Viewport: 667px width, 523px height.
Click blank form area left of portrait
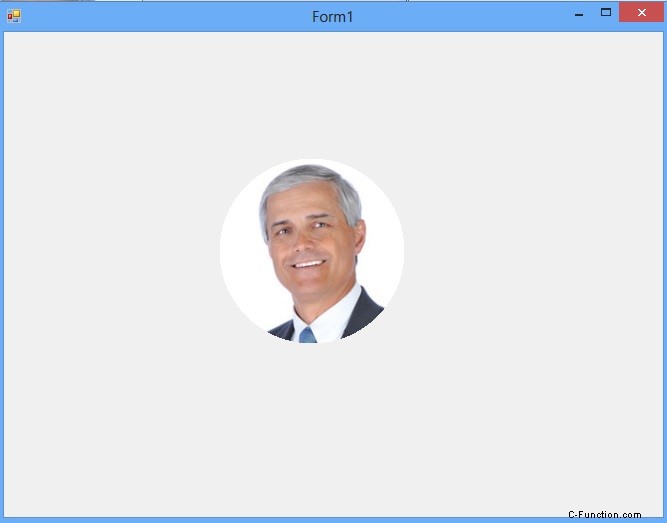coord(110,251)
